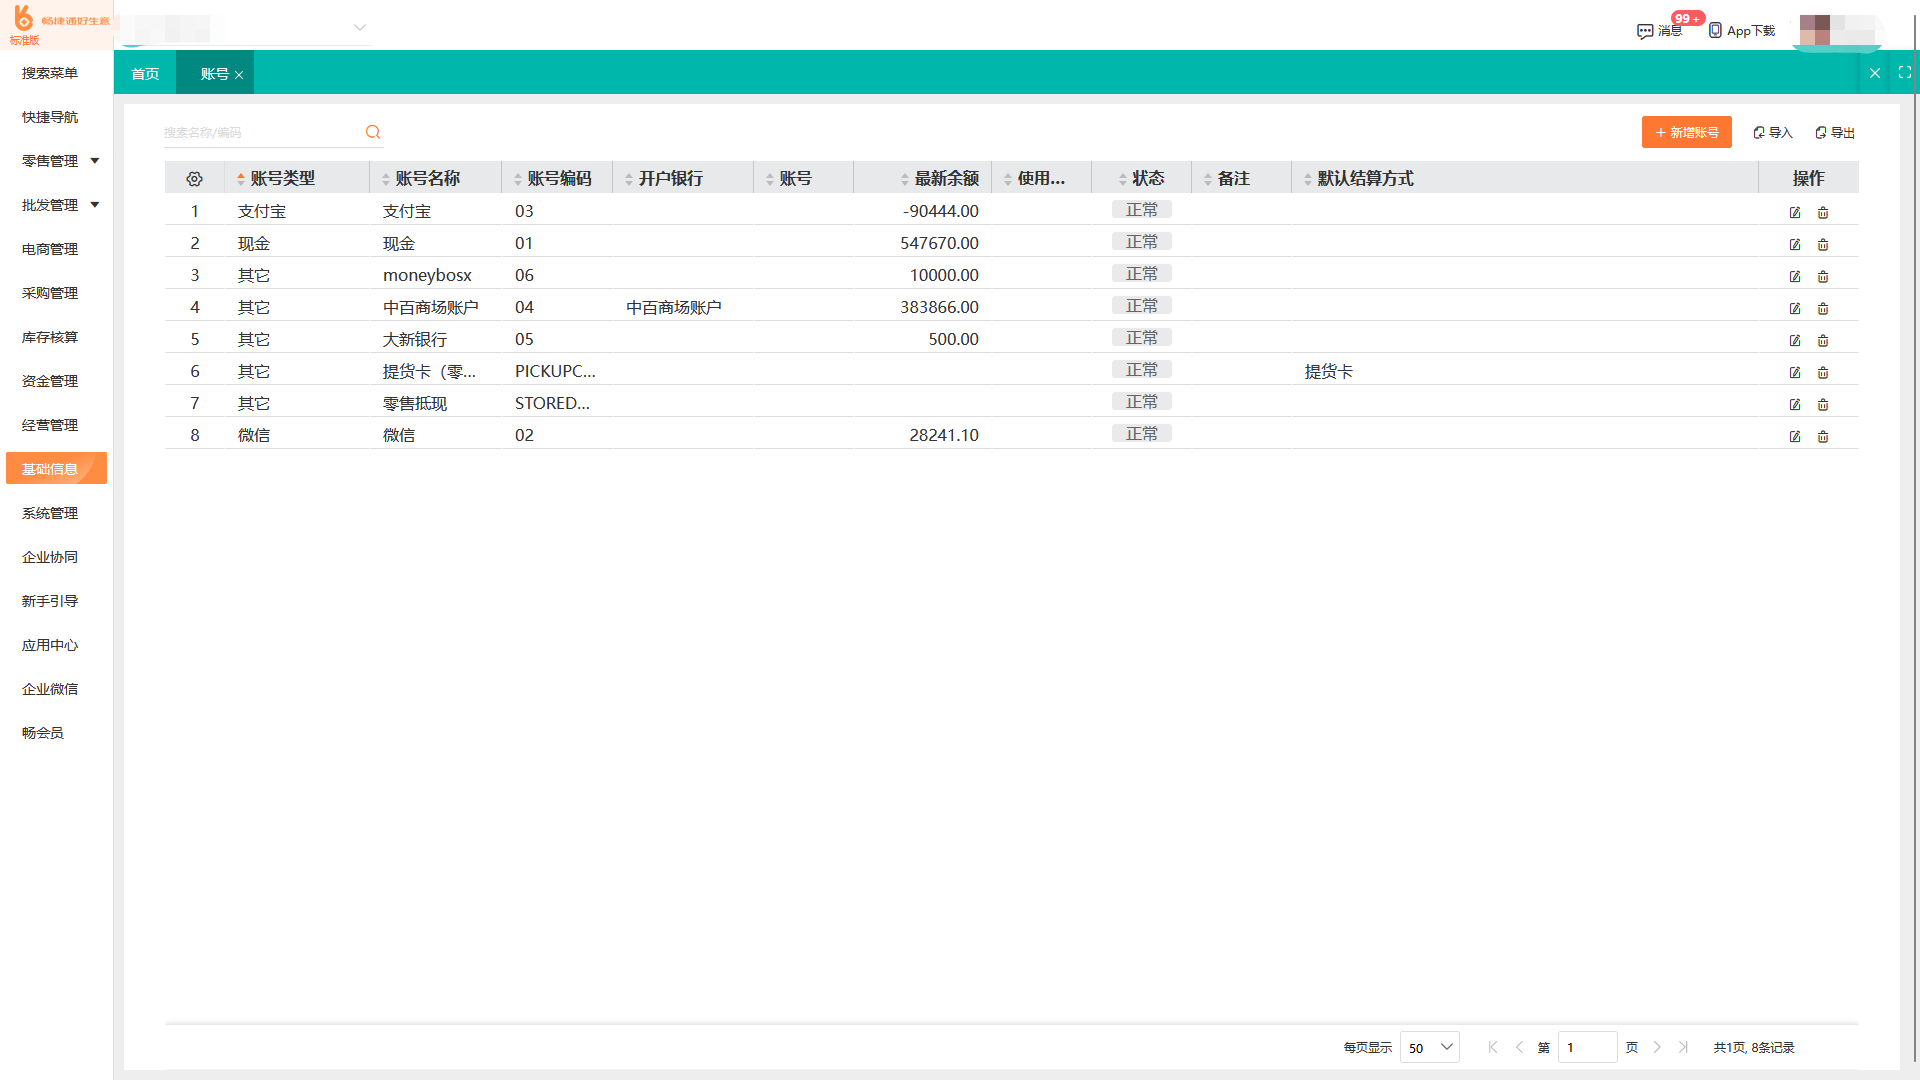Click the 新增账号 button
The height and width of the screenshot is (1080, 1920).
pyautogui.click(x=1689, y=132)
